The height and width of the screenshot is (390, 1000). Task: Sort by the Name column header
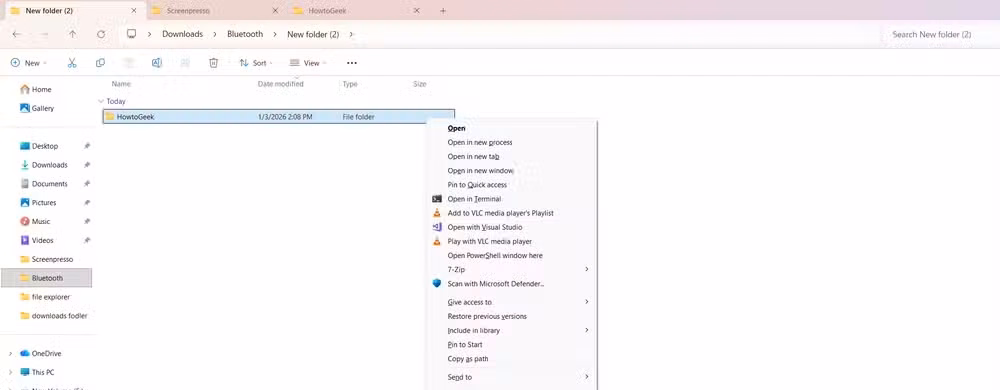(x=121, y=84)
